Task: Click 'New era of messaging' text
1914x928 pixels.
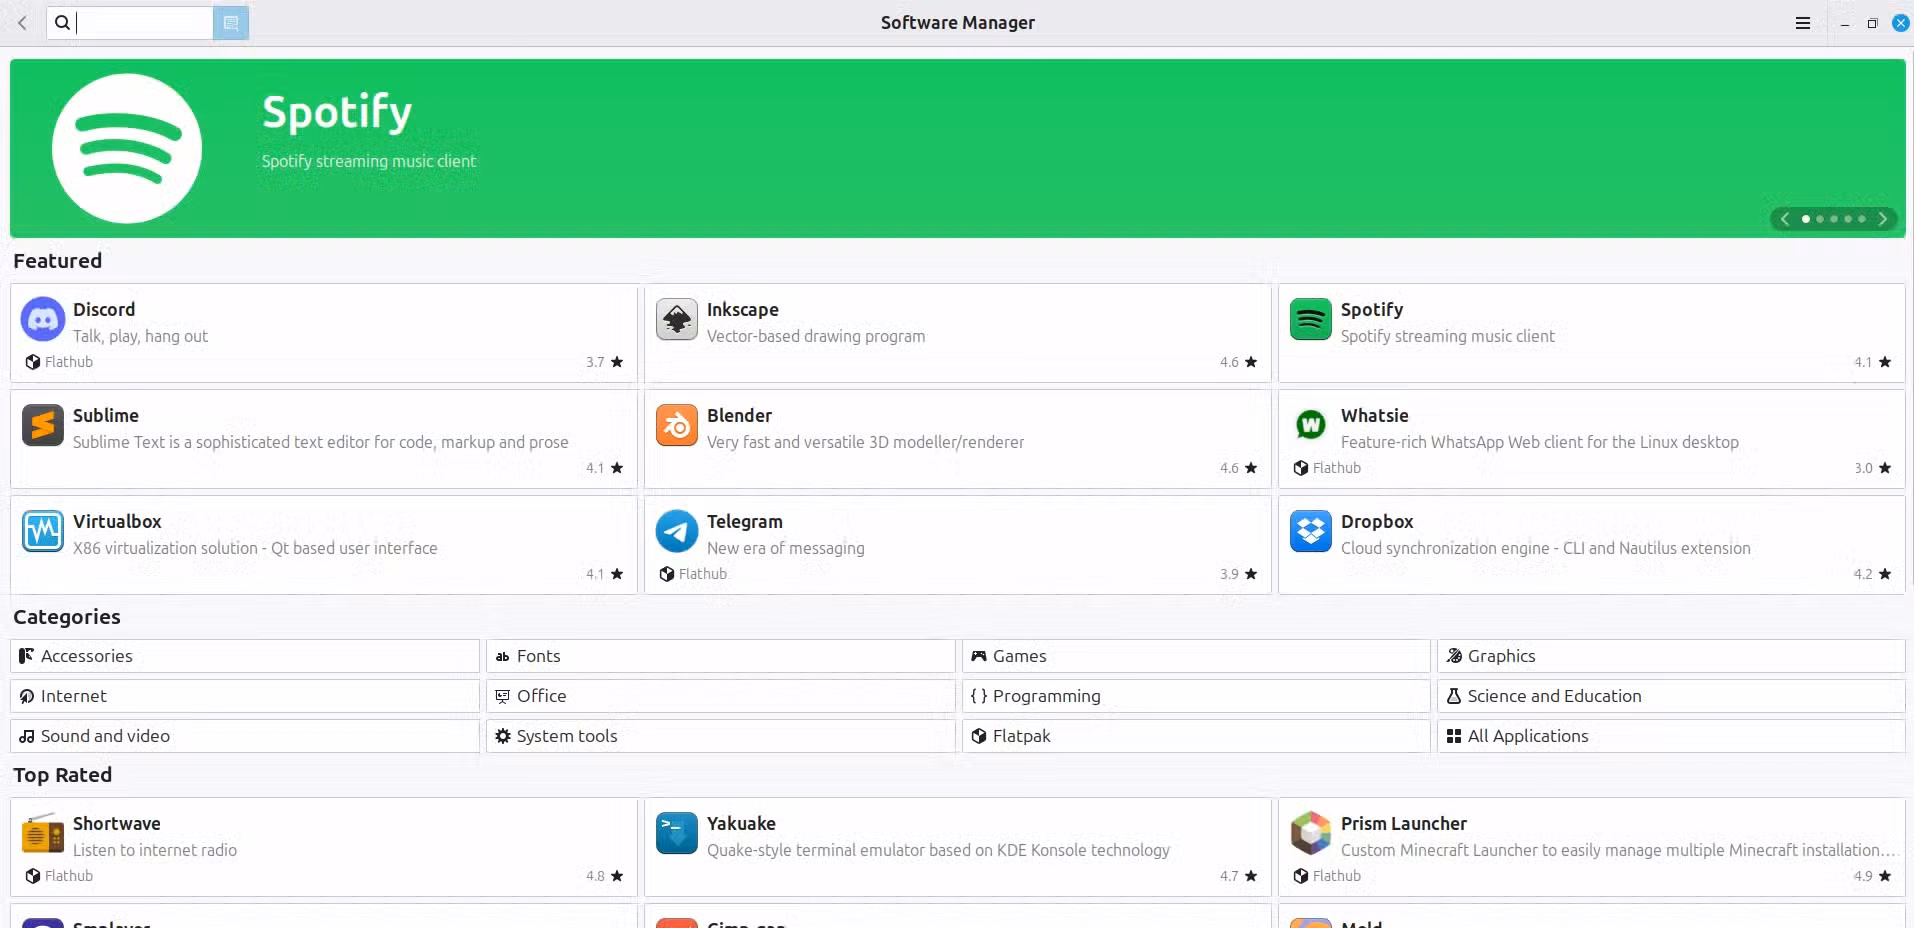Action: pos(786,548)
